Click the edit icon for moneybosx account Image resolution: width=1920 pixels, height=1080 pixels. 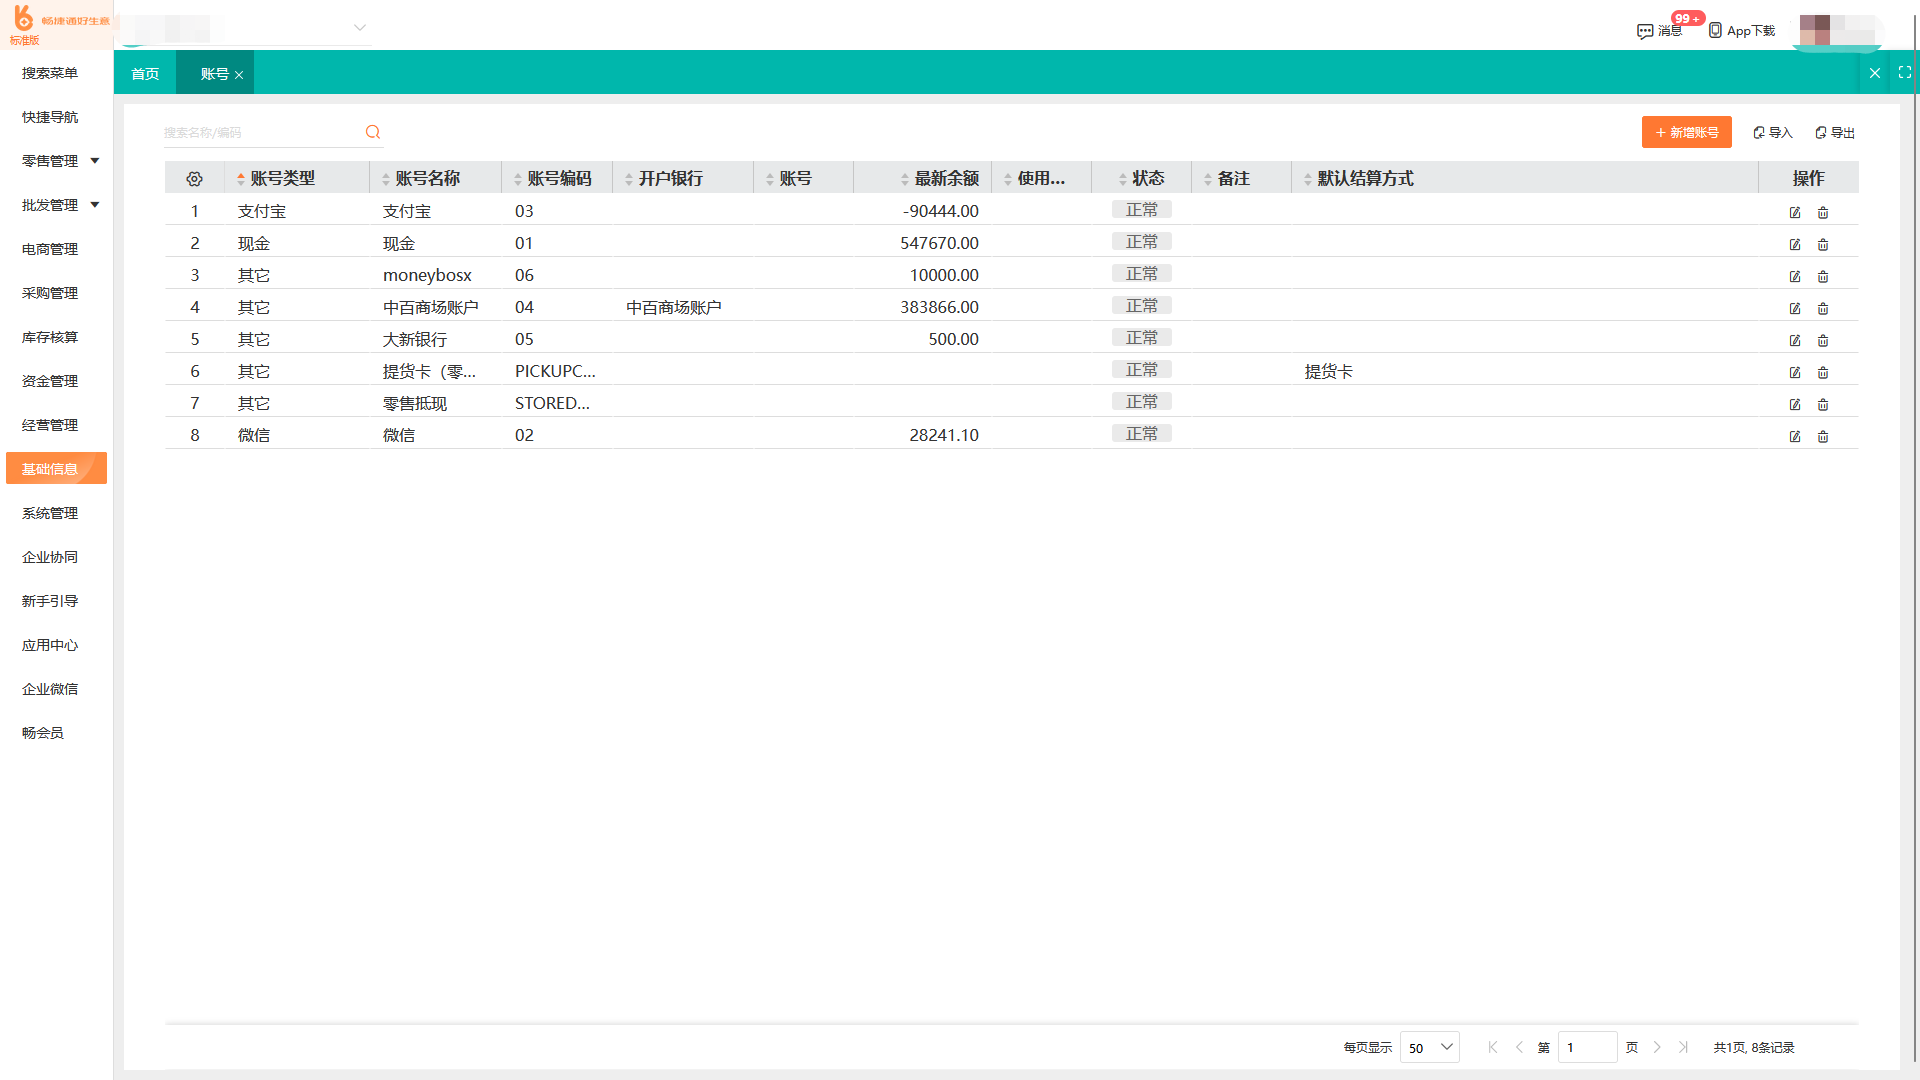pos(1795,276)
